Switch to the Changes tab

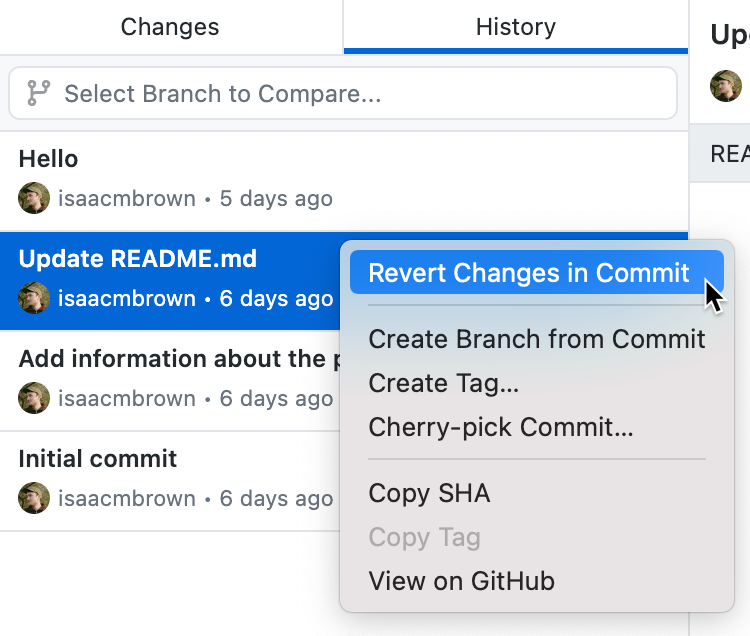[x=170, y=27]
